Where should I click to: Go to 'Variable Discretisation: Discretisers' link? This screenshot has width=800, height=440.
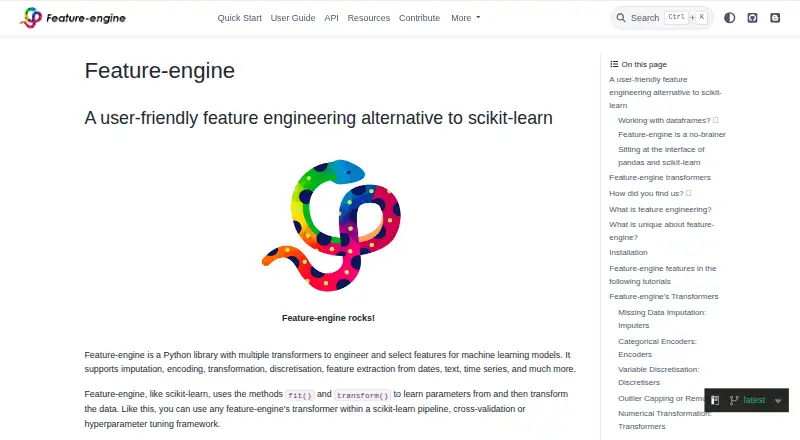tap(659, 376)
